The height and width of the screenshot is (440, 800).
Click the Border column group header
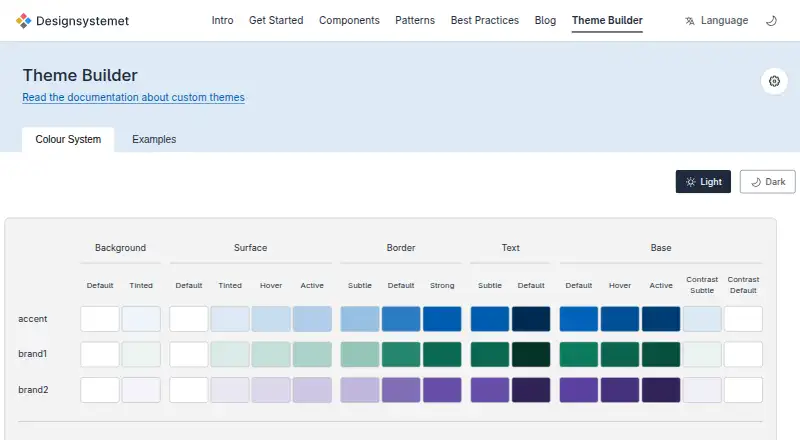click(401, 248)
